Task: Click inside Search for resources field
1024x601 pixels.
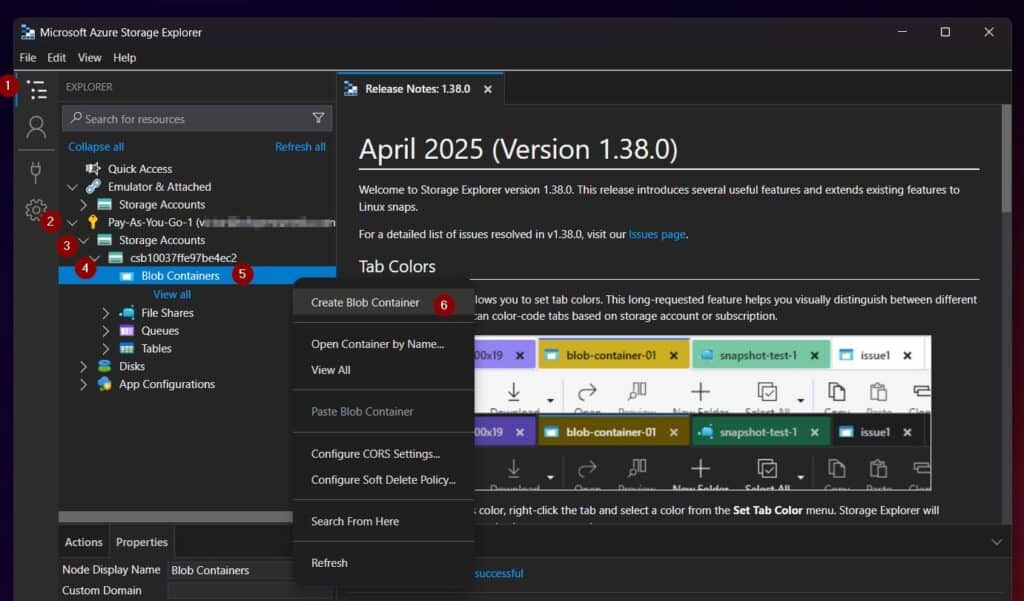Action: (x=197, y=119)
